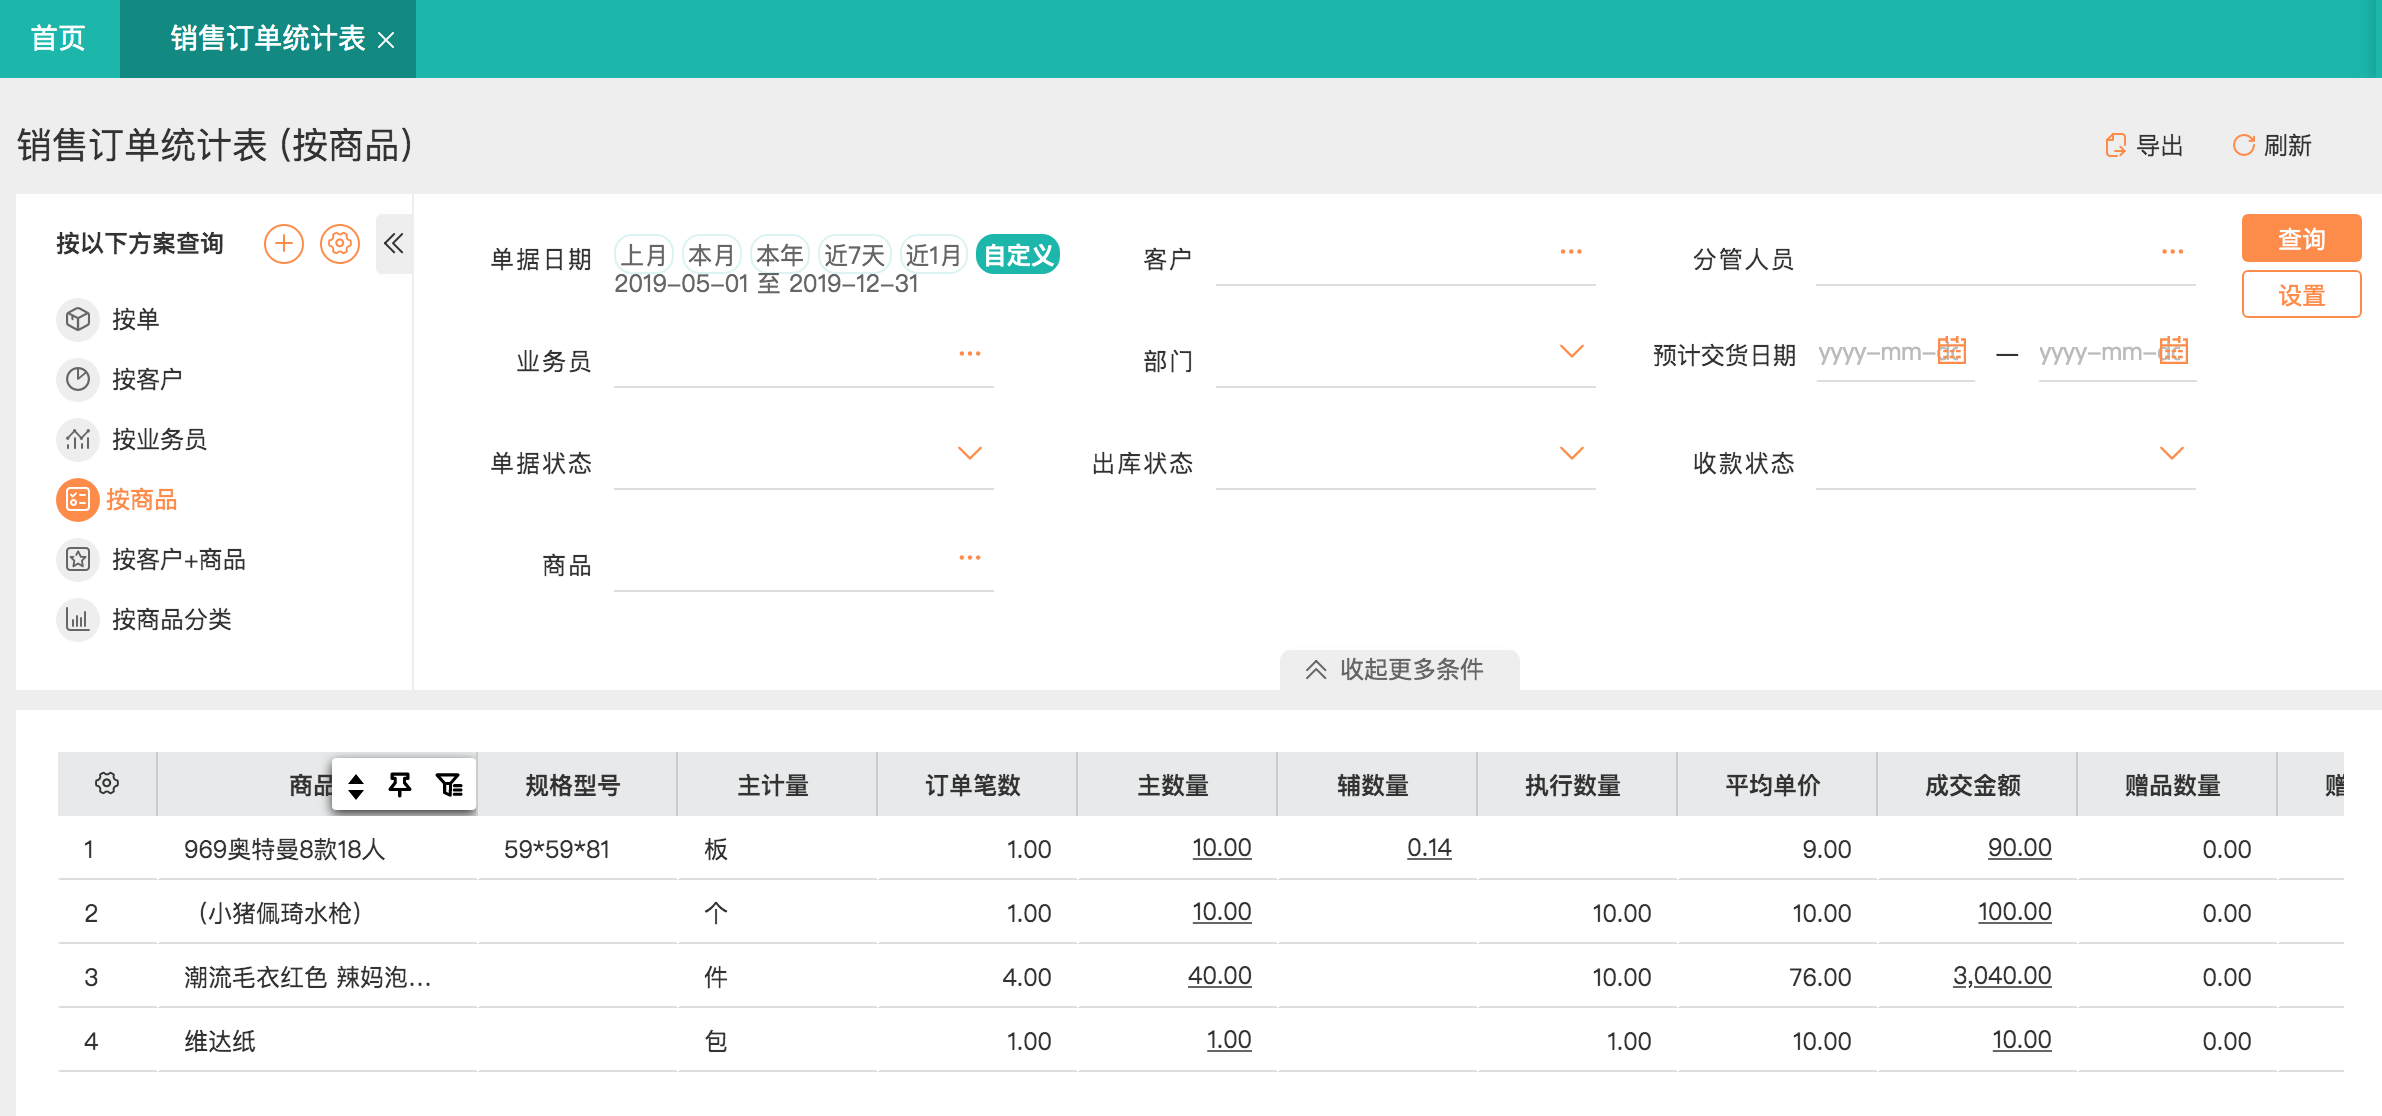The width and height of the screenshot is (2382, 1116).
Task: Click the sort icon in商品 column header
Action: [354, 785]
